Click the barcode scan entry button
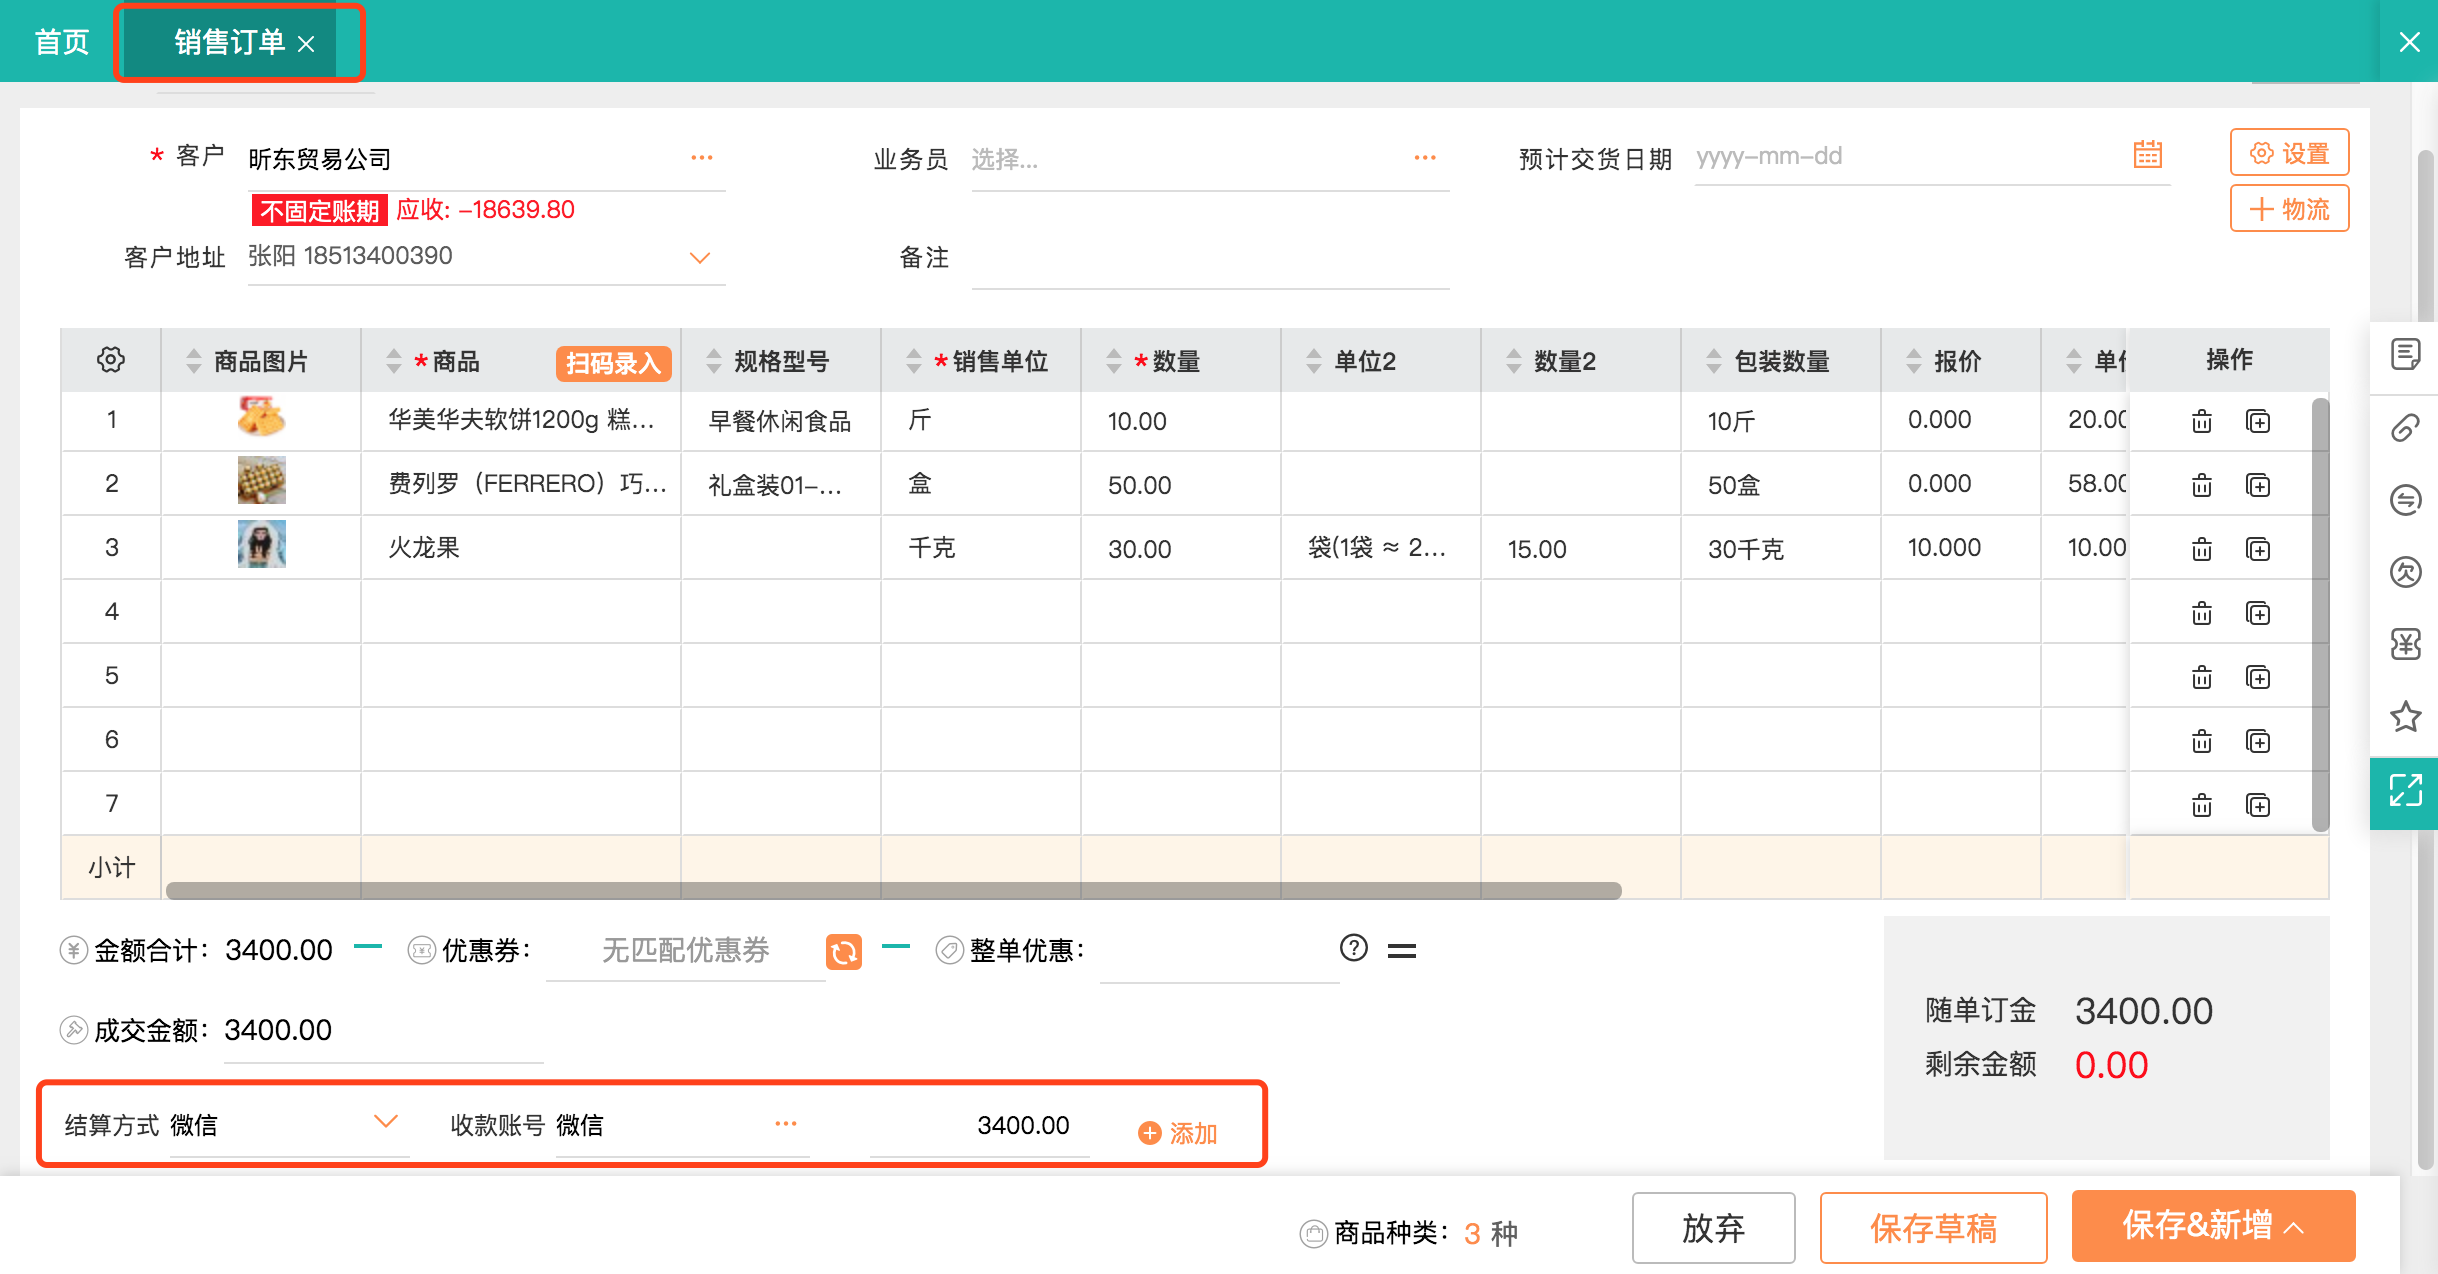 (x=613, y=360)
